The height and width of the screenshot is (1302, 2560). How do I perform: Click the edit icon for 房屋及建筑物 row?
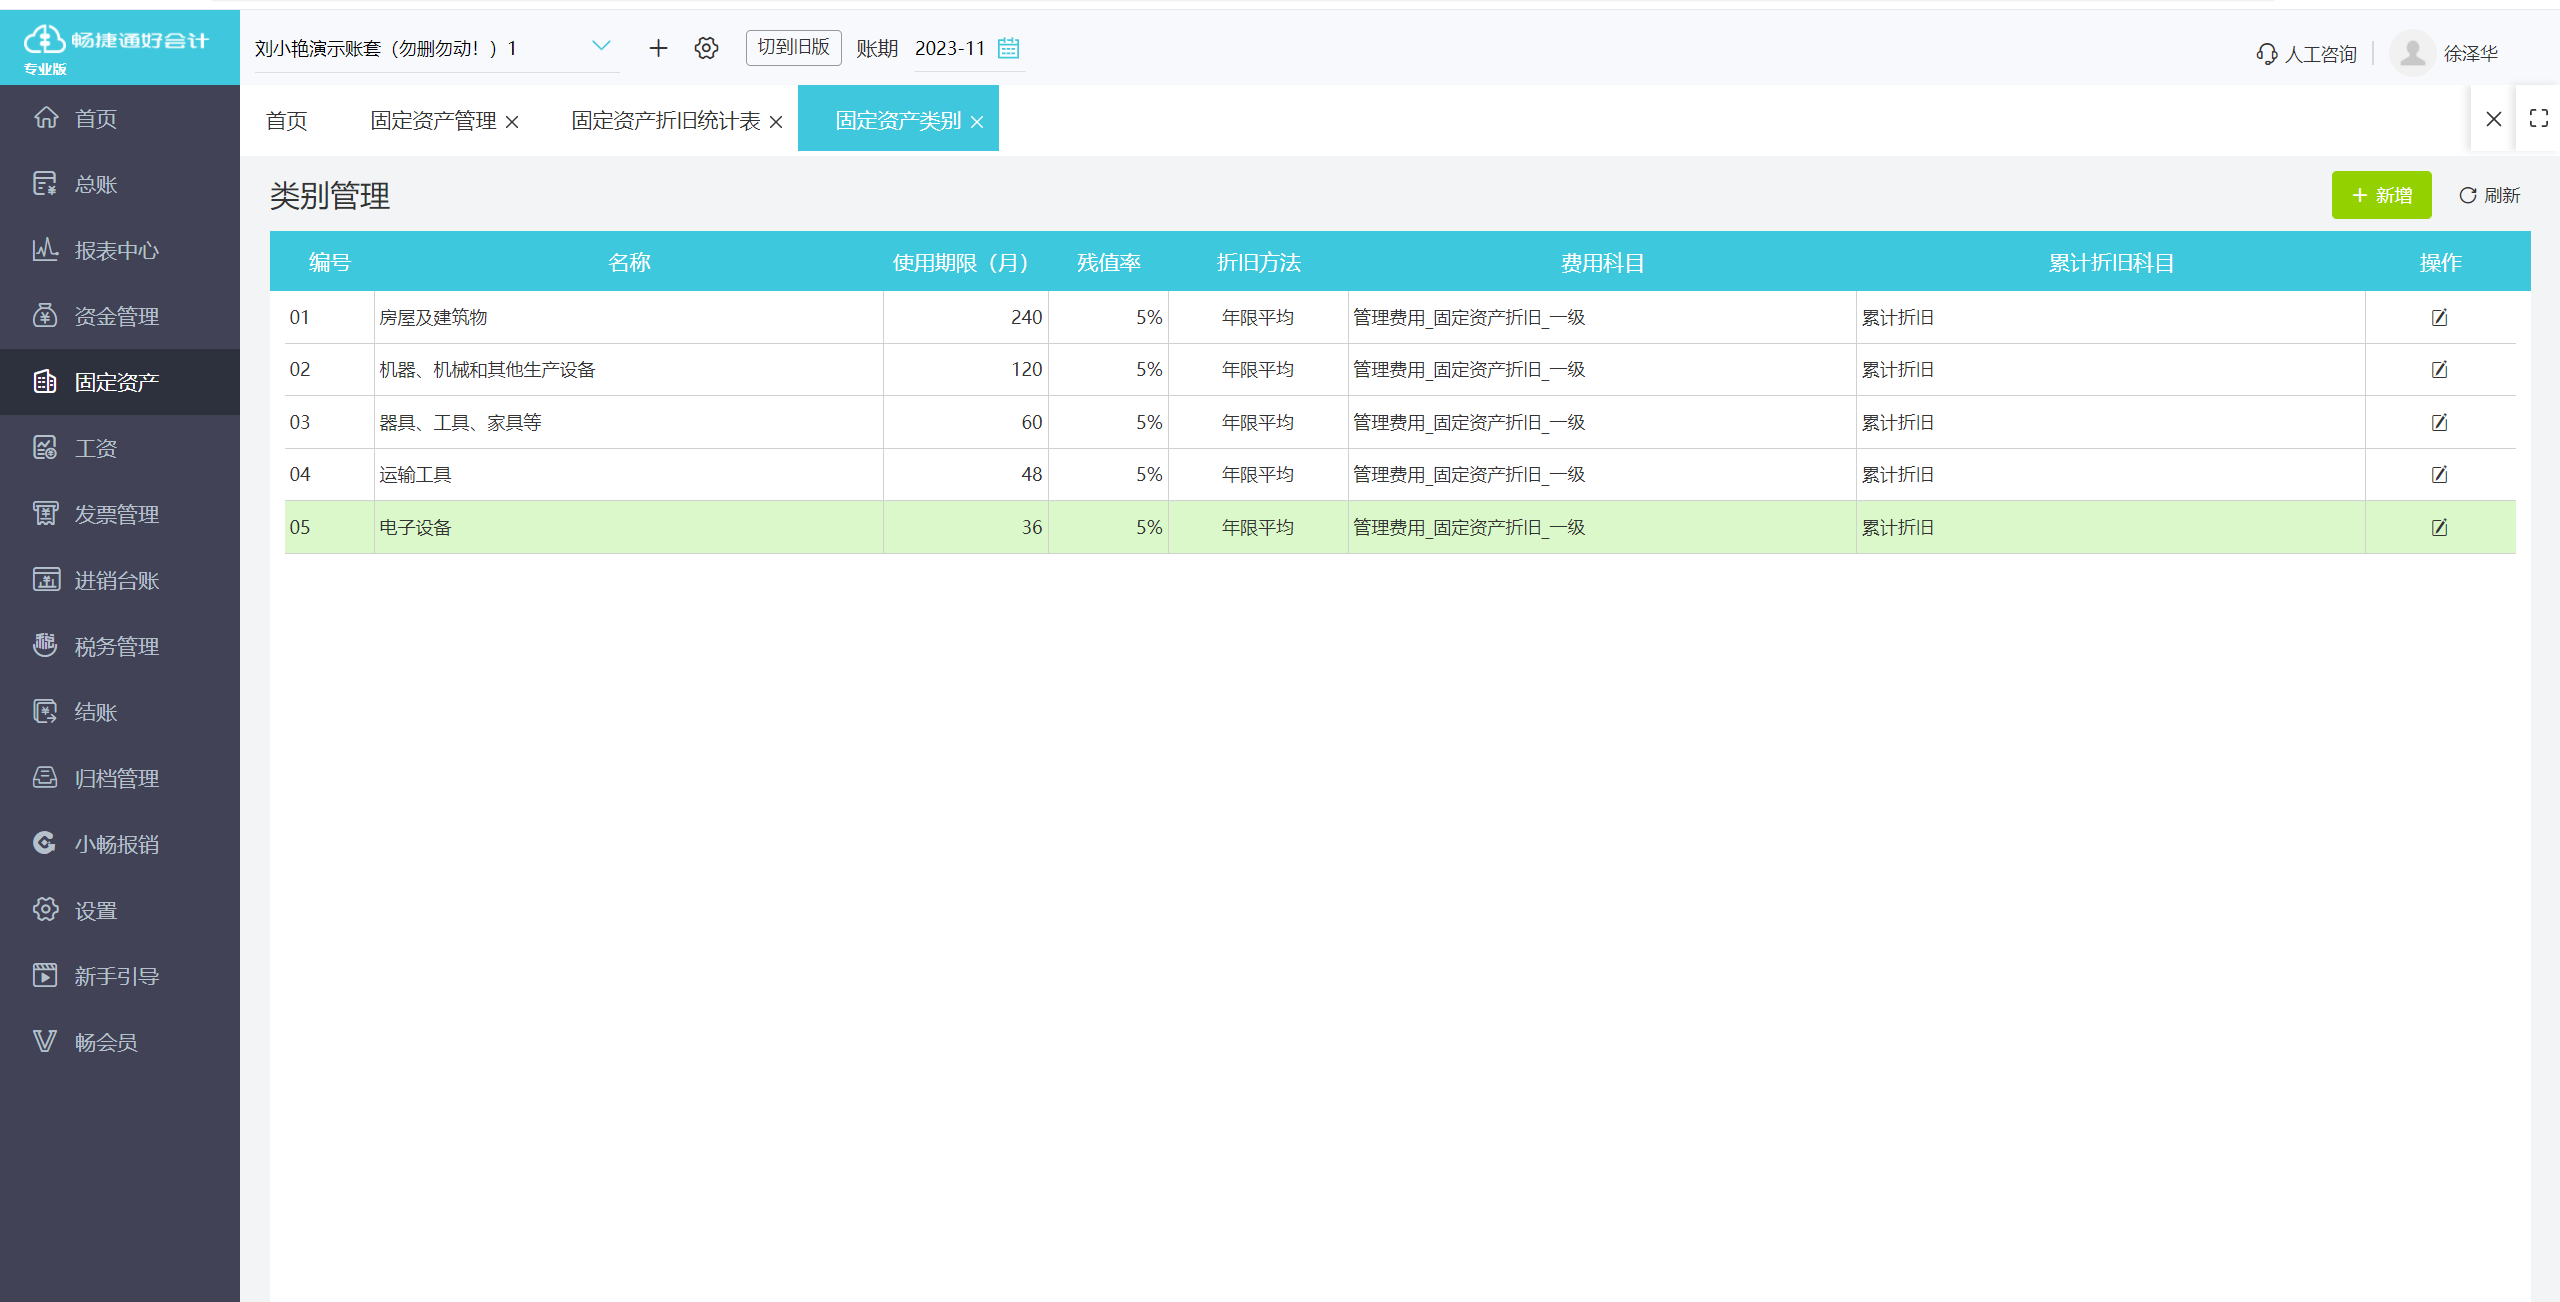[x=2440, y=316]
